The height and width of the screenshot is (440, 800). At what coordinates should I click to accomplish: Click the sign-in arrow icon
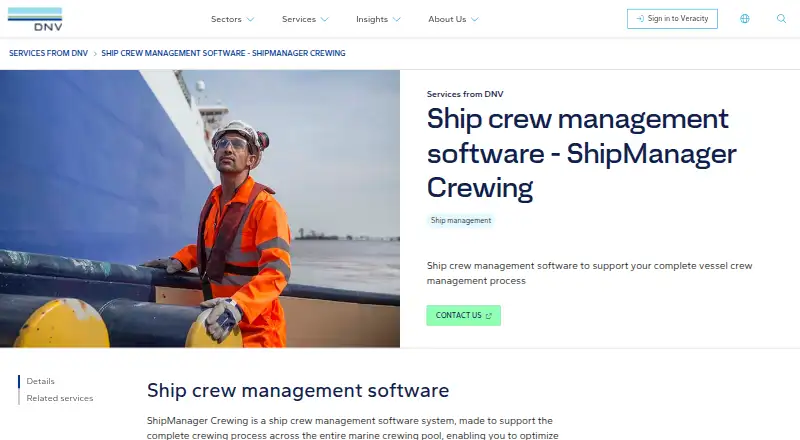[640, 18]
